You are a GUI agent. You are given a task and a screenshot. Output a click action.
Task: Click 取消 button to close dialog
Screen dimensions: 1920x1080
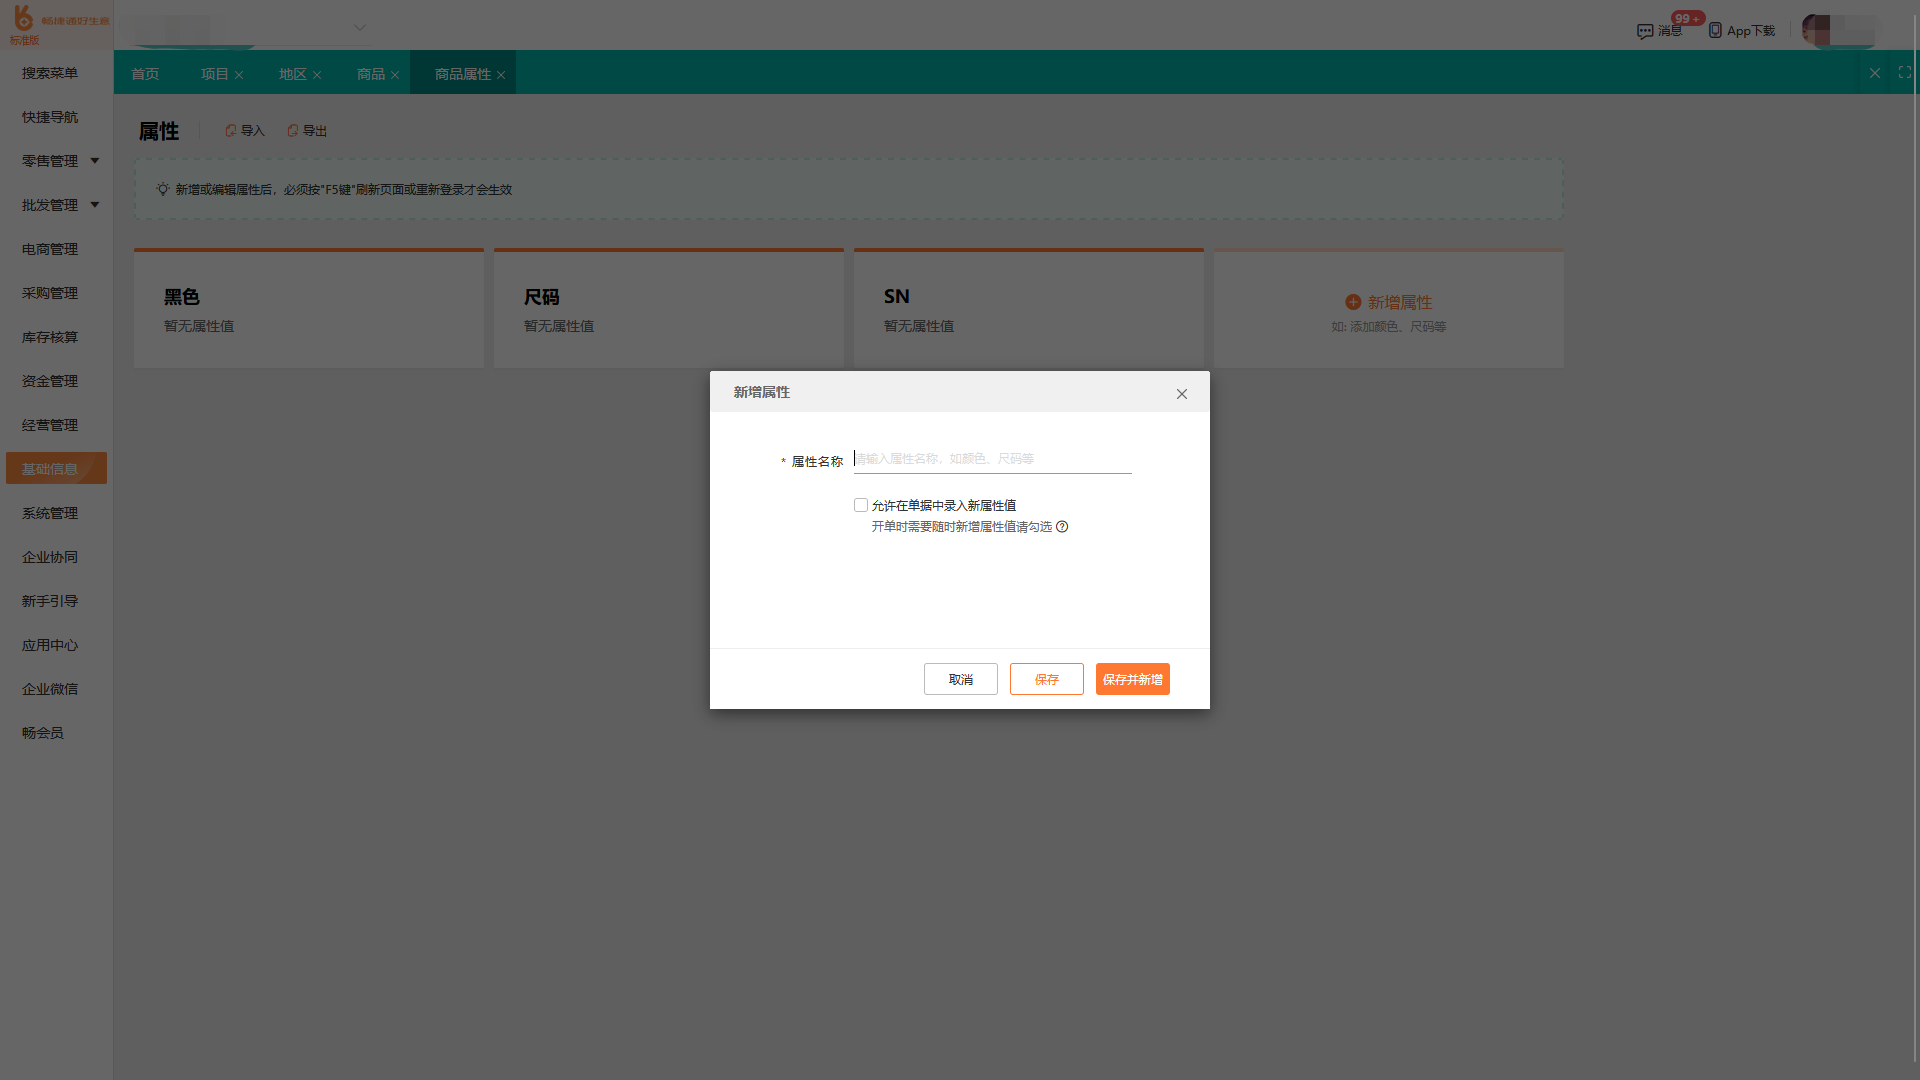click(x=960, y=678)
